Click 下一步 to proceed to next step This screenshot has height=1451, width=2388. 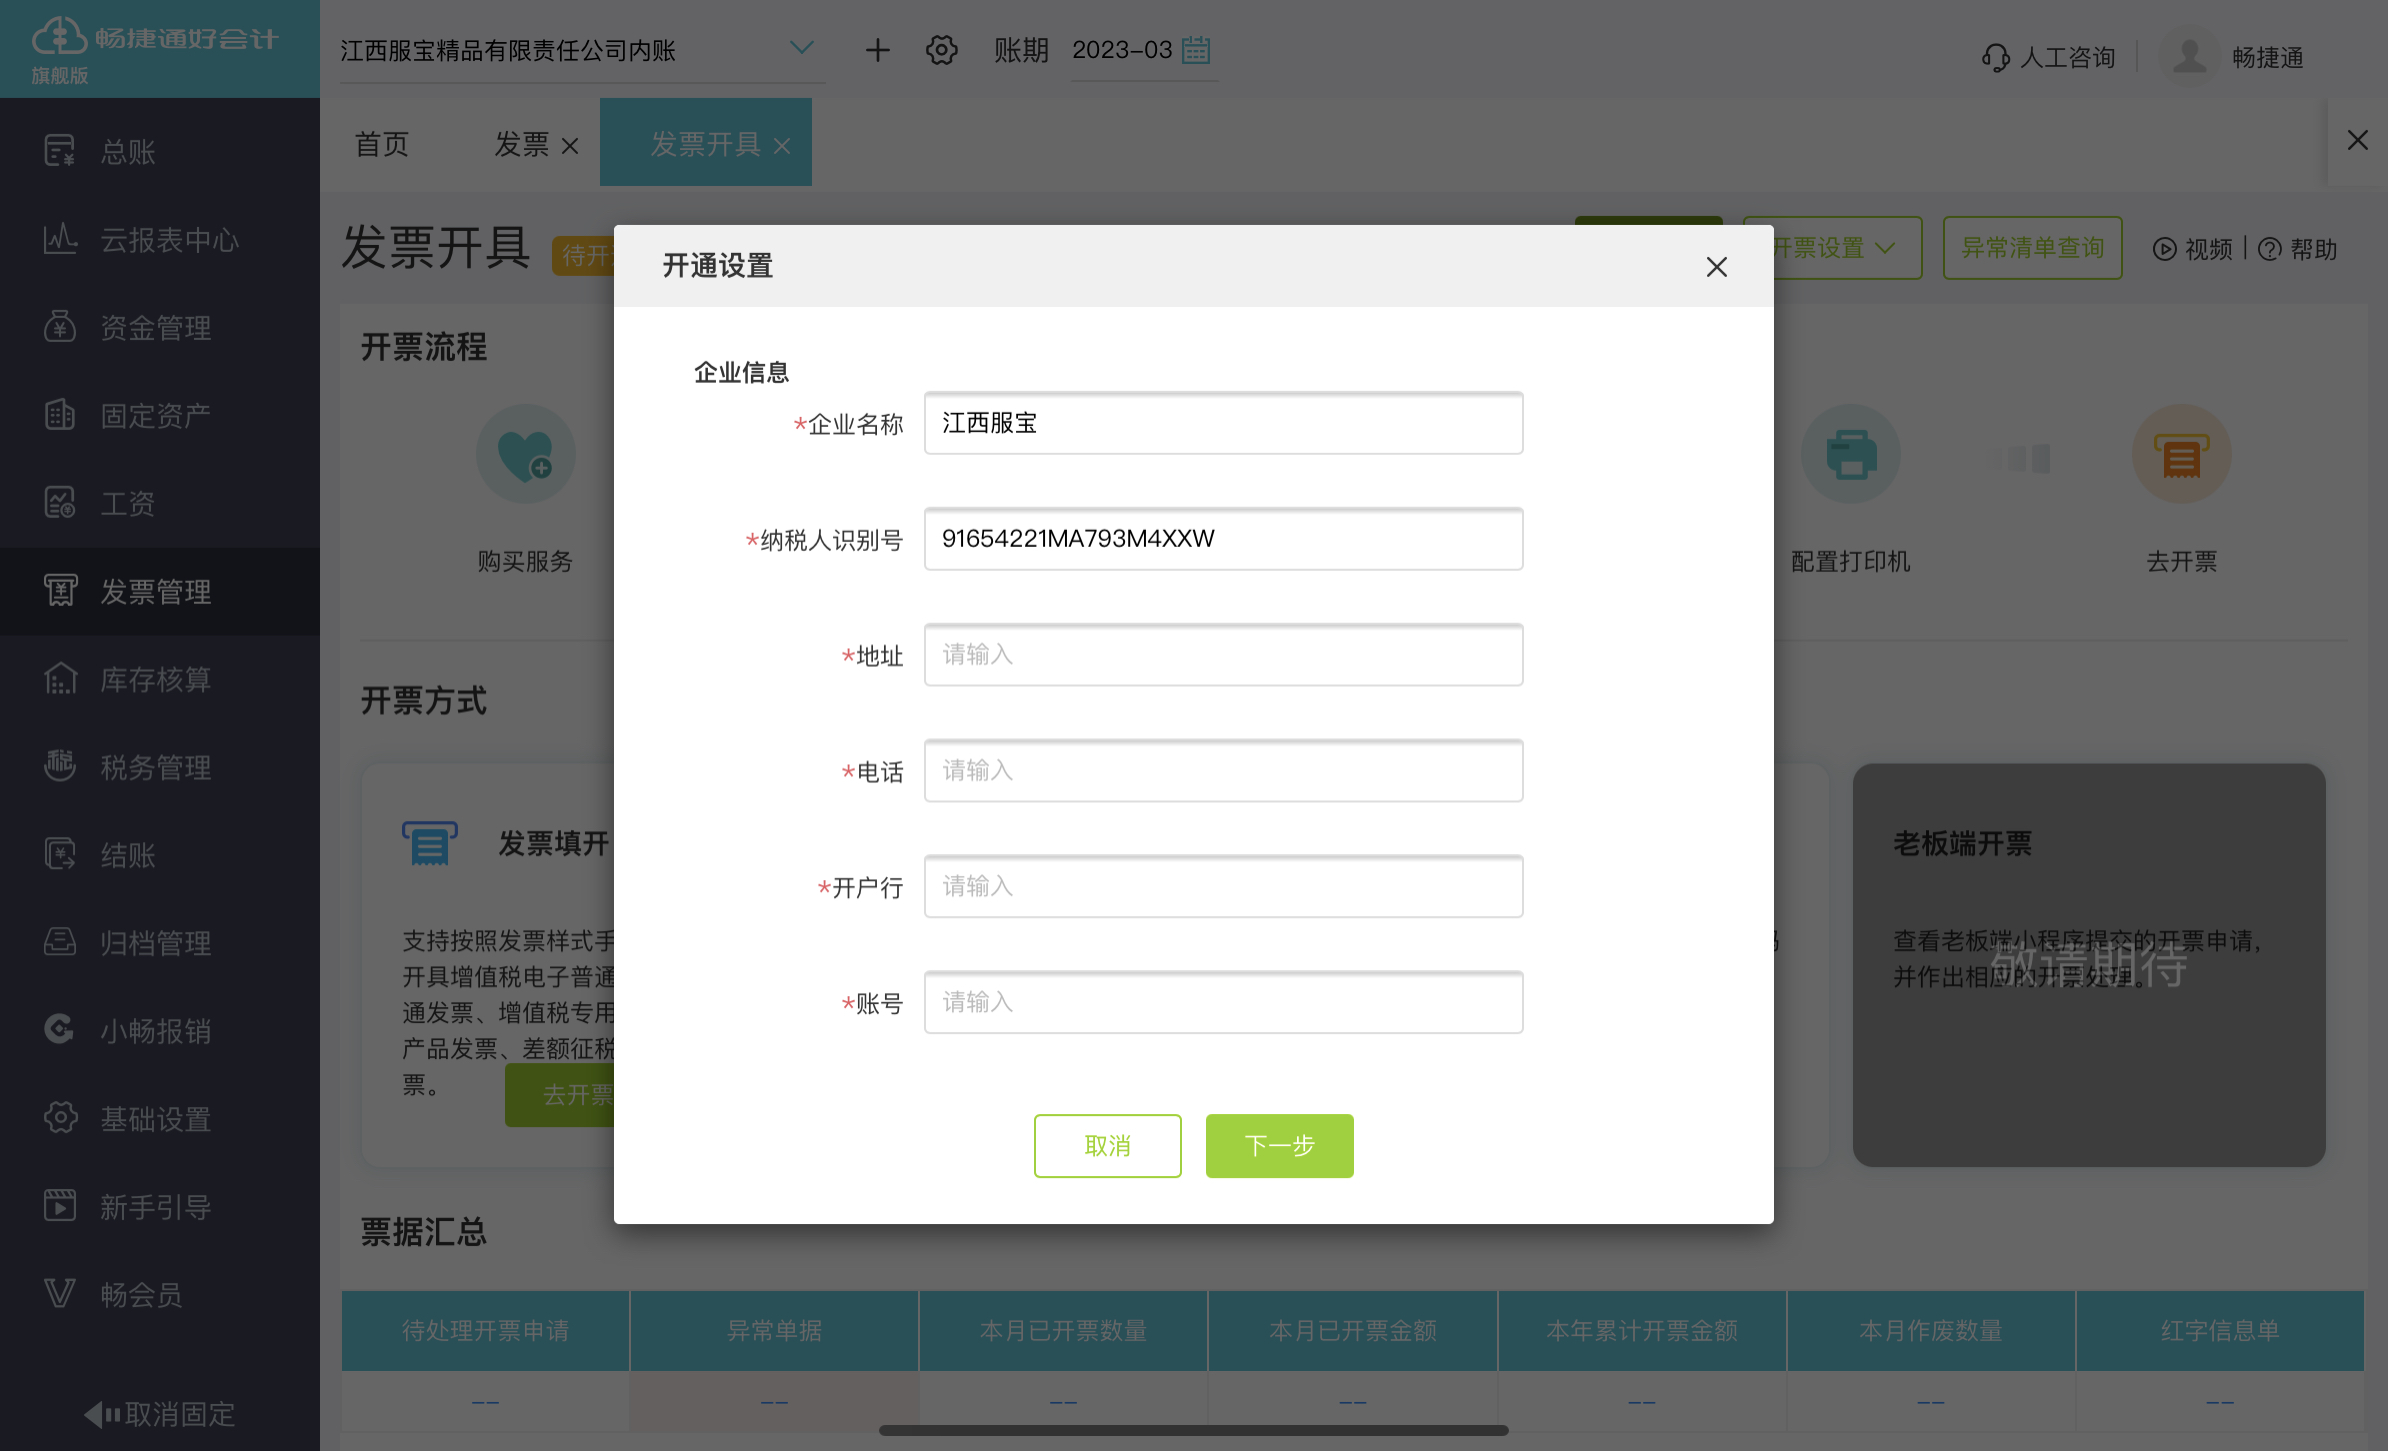coord(1279,1146)
